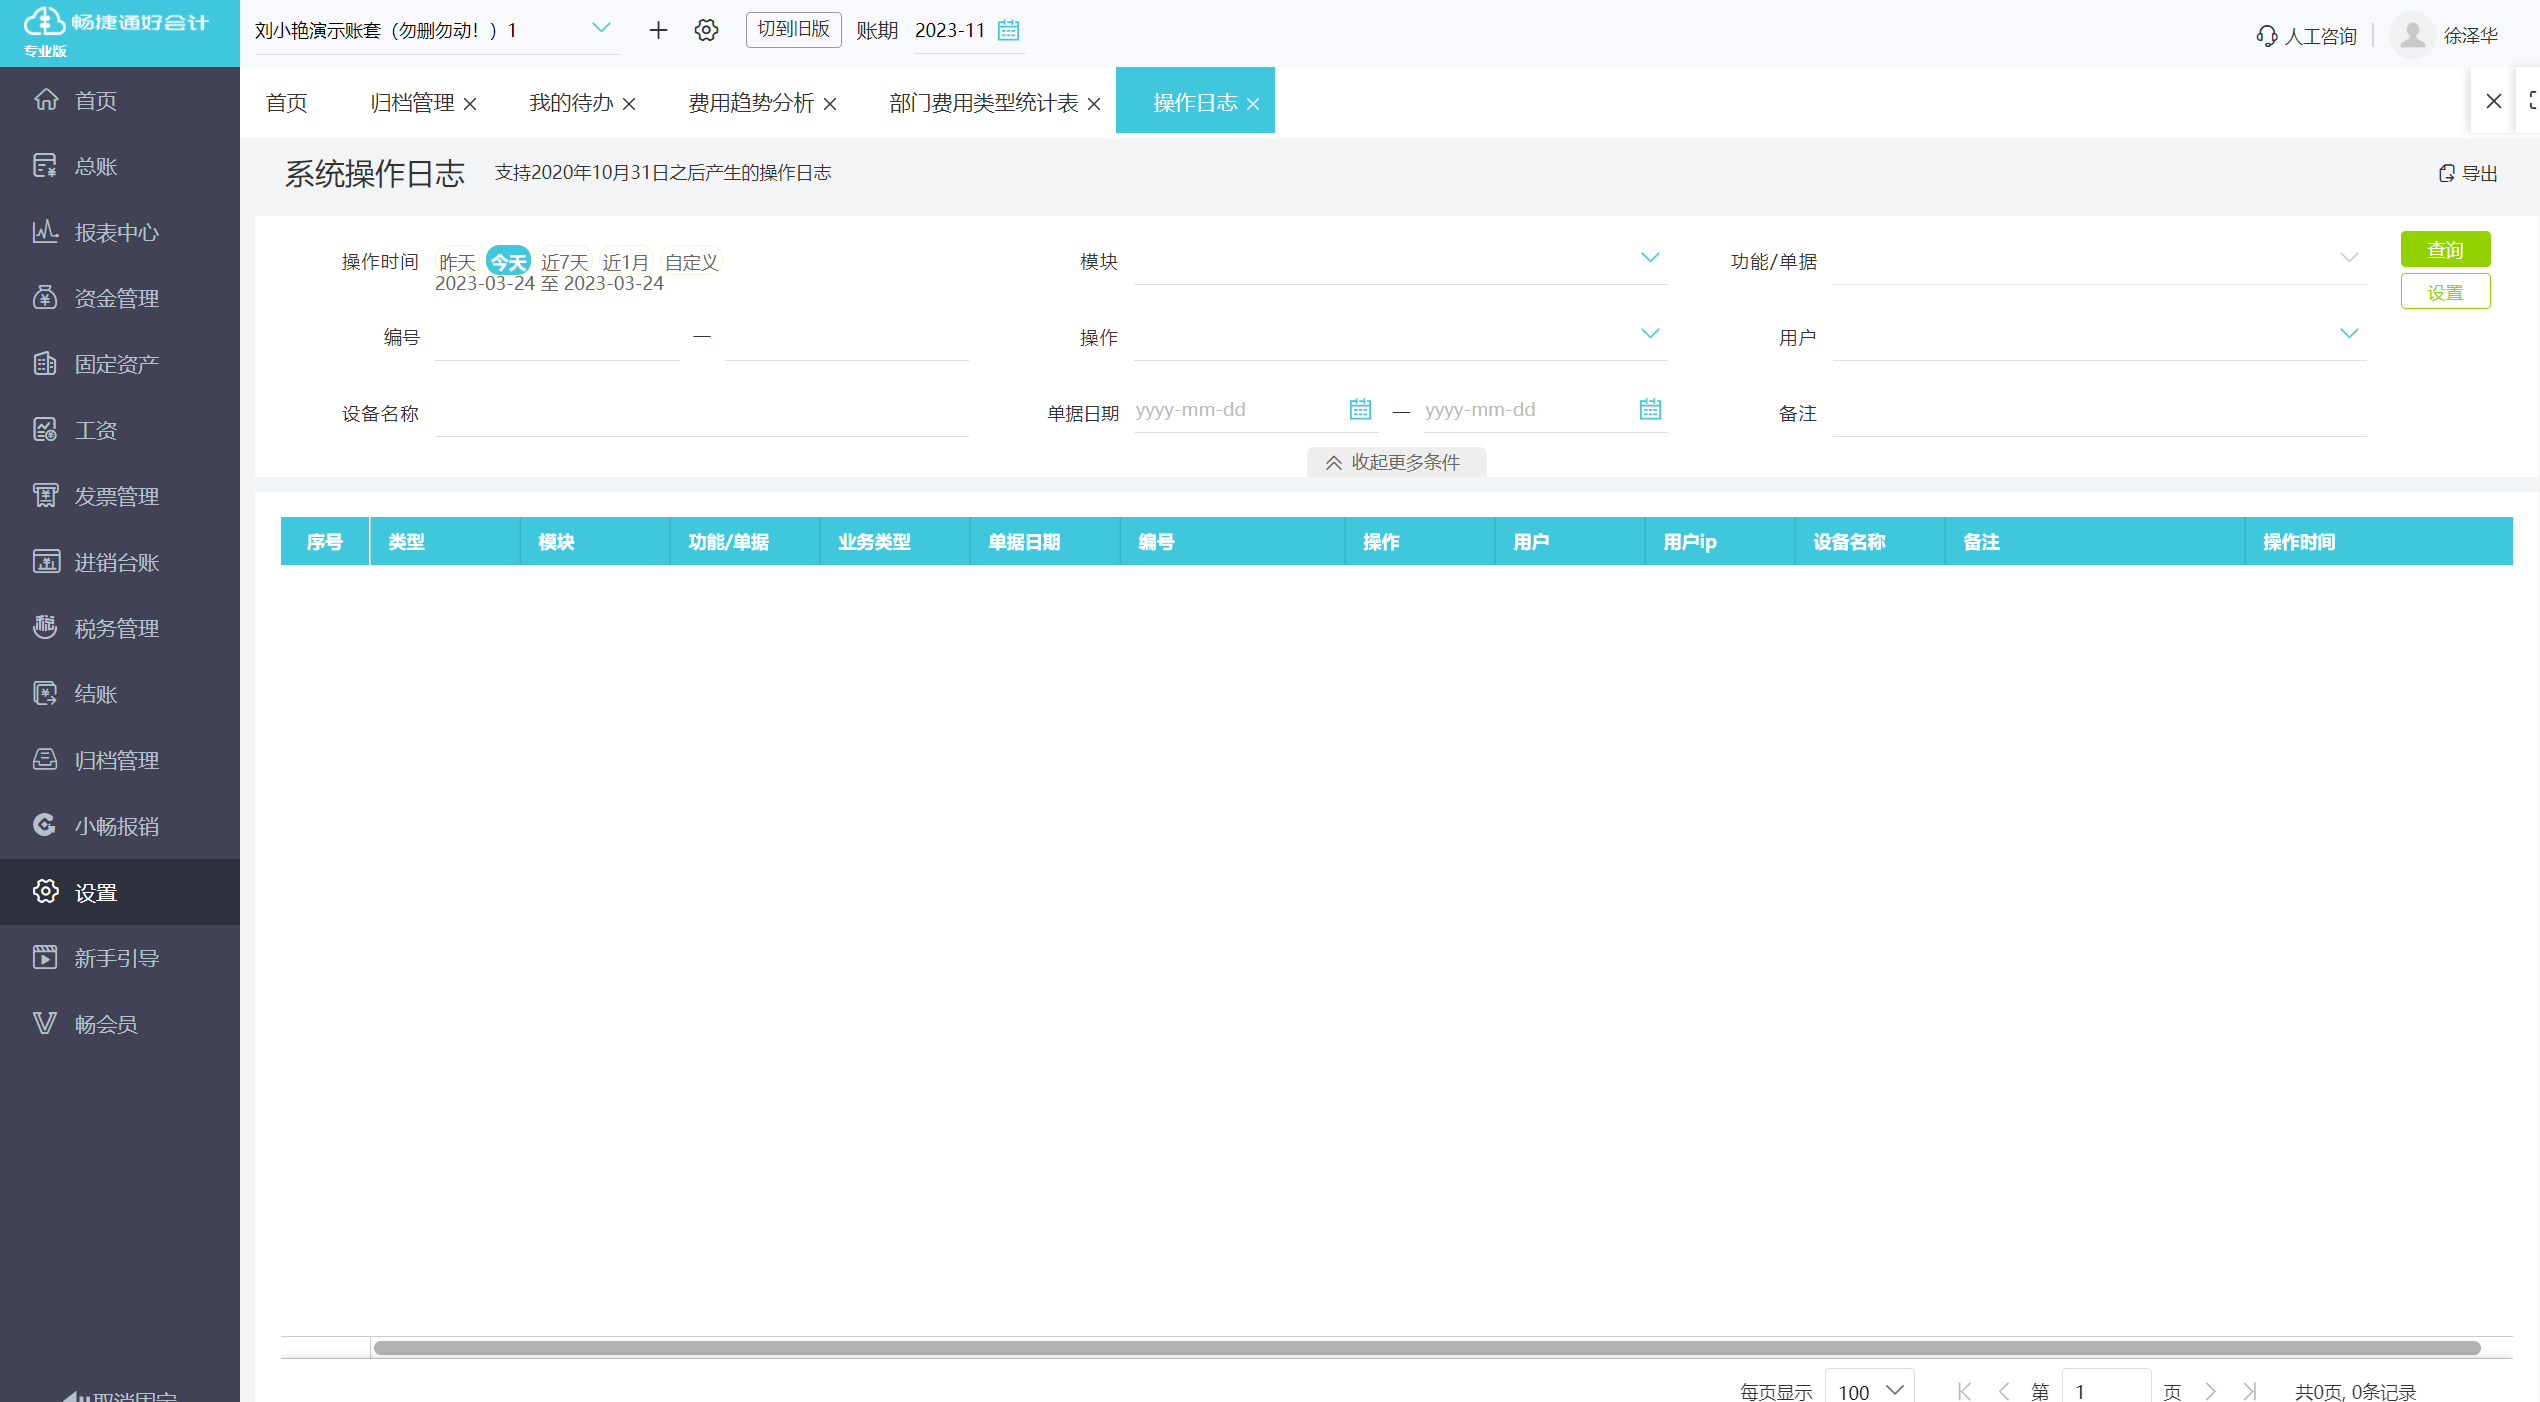The width and height of the screenshot is (2540, 1402).
Task: Expand the 模块 dropdown filter
Action: pyautogui.click(x=1650, y=259)
